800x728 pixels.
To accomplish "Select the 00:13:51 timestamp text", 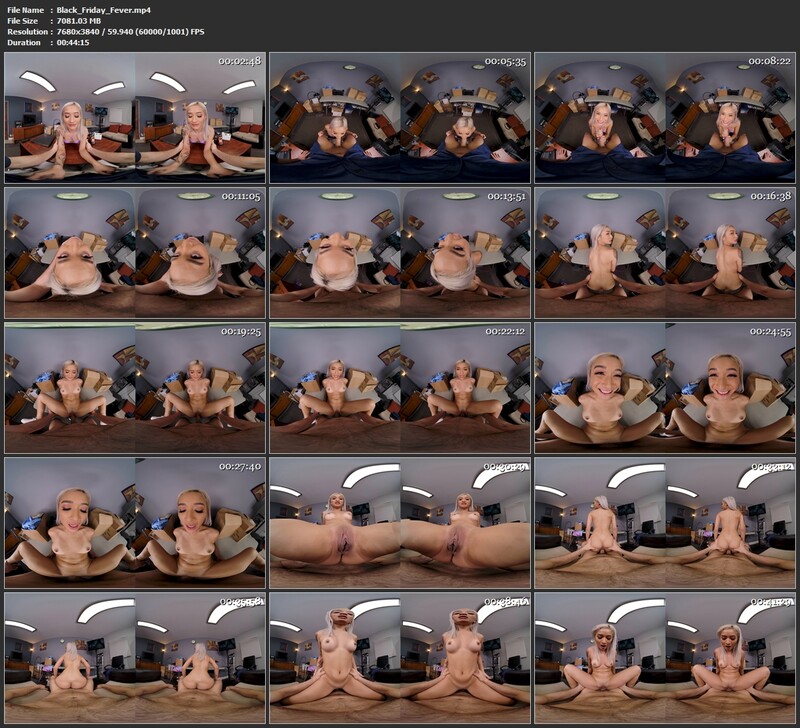I will click(x=505, y=197).
